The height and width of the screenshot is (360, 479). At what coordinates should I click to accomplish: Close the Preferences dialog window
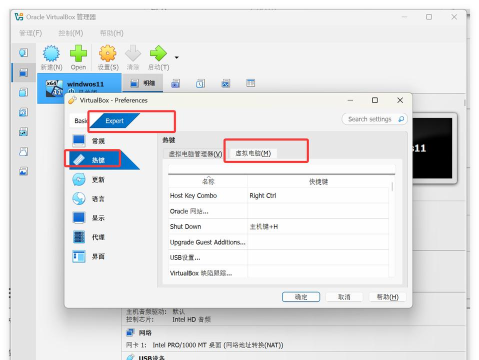[400, 100]
